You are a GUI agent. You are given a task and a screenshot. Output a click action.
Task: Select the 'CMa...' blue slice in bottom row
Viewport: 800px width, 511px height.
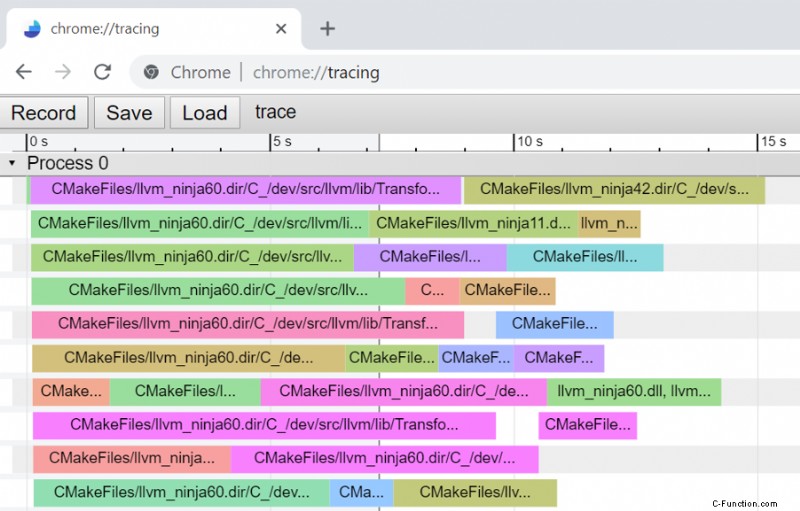(361, 492)
